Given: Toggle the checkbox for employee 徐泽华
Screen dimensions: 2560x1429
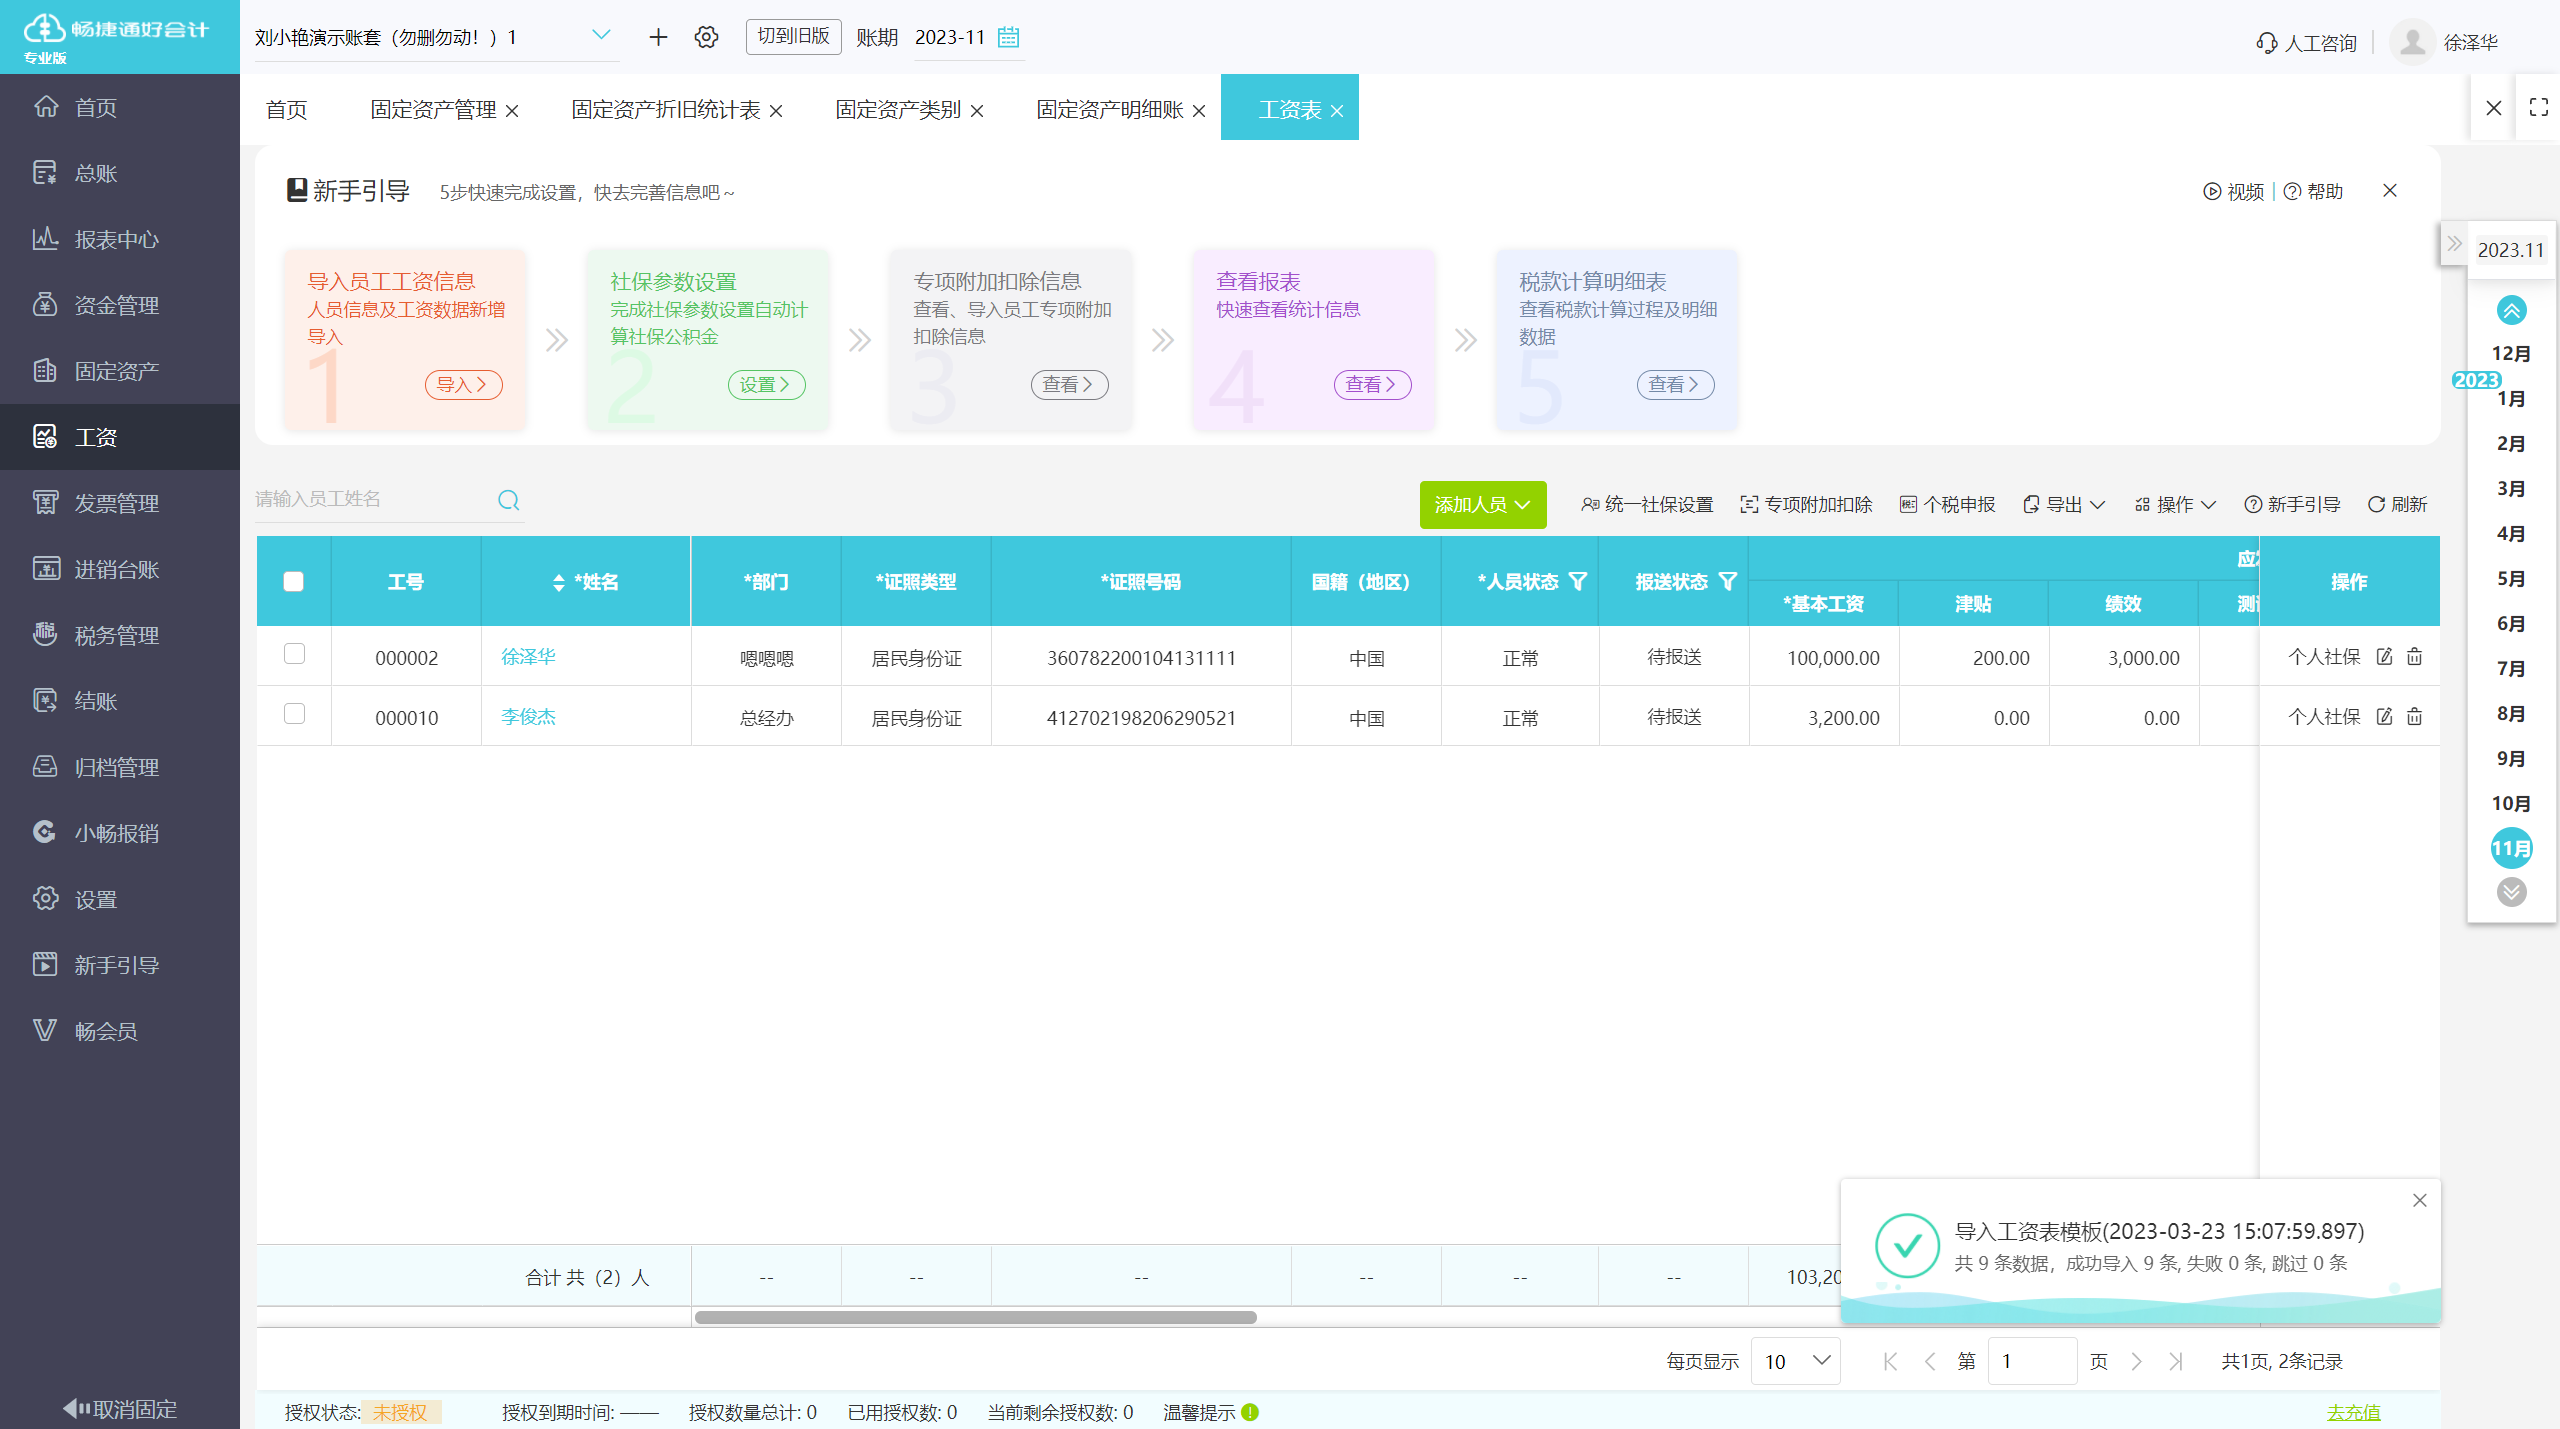Looking at the screenshot, I should 294,654.
